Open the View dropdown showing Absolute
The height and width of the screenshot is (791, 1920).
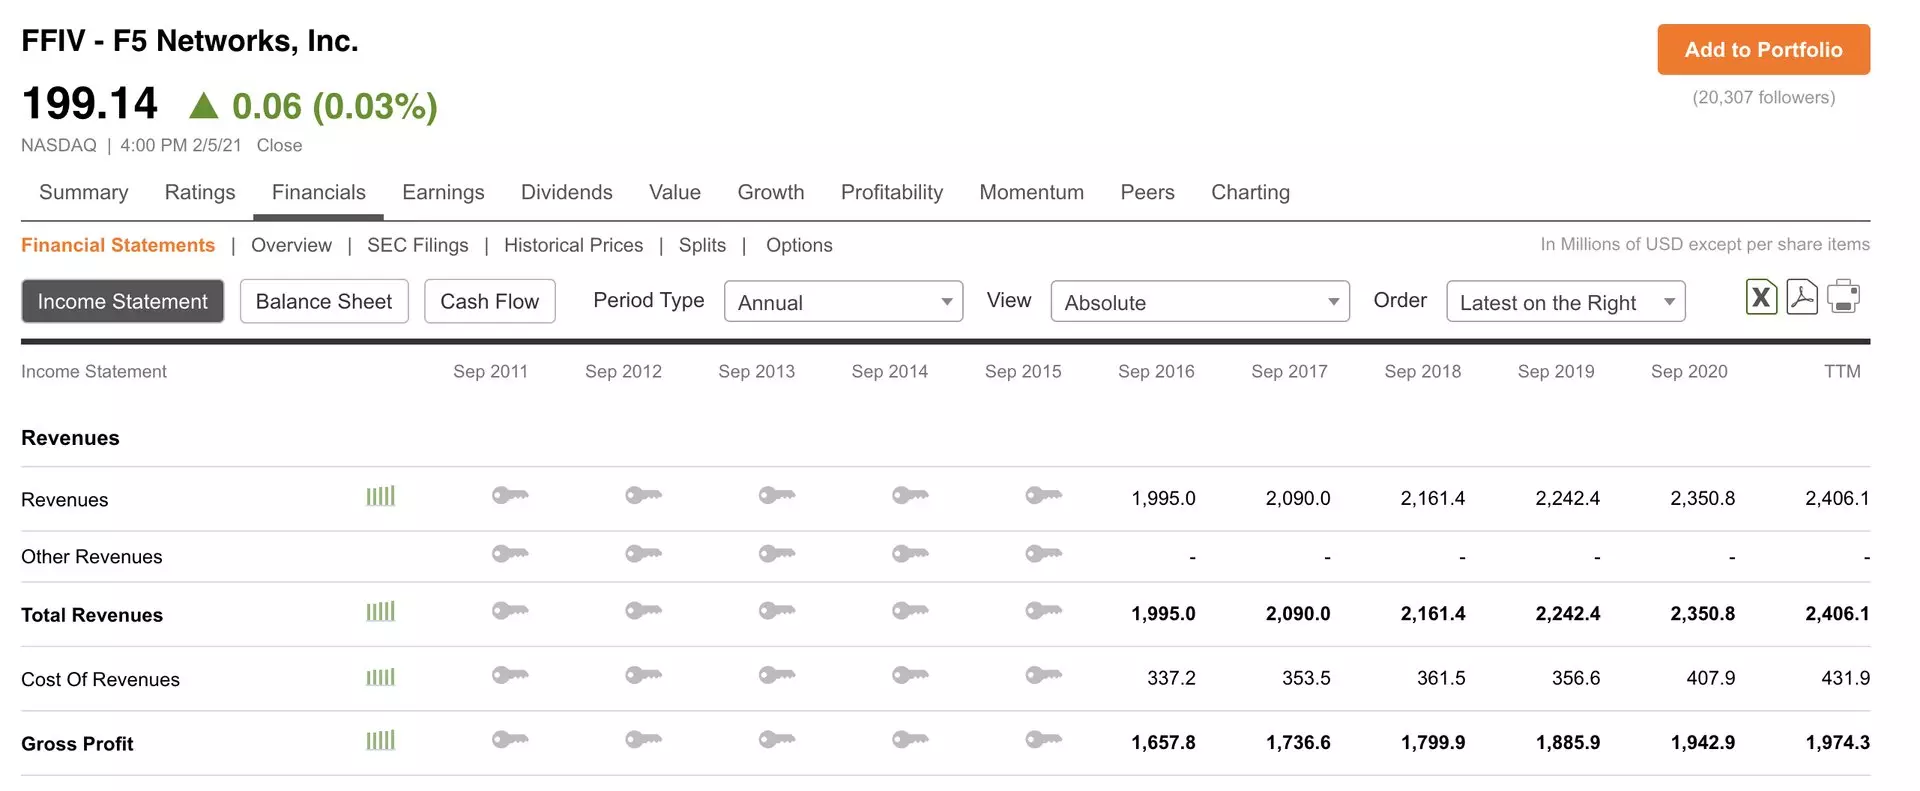[1200, 301]
